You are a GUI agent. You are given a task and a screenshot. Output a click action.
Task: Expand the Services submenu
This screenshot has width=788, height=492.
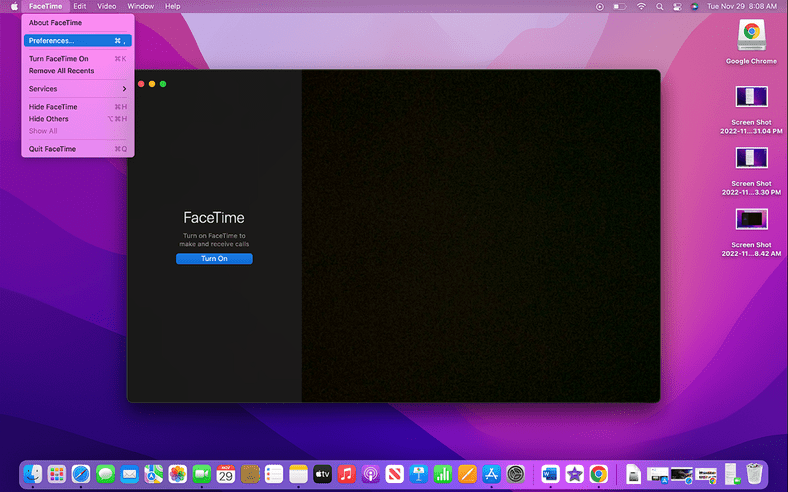point(78,89)
